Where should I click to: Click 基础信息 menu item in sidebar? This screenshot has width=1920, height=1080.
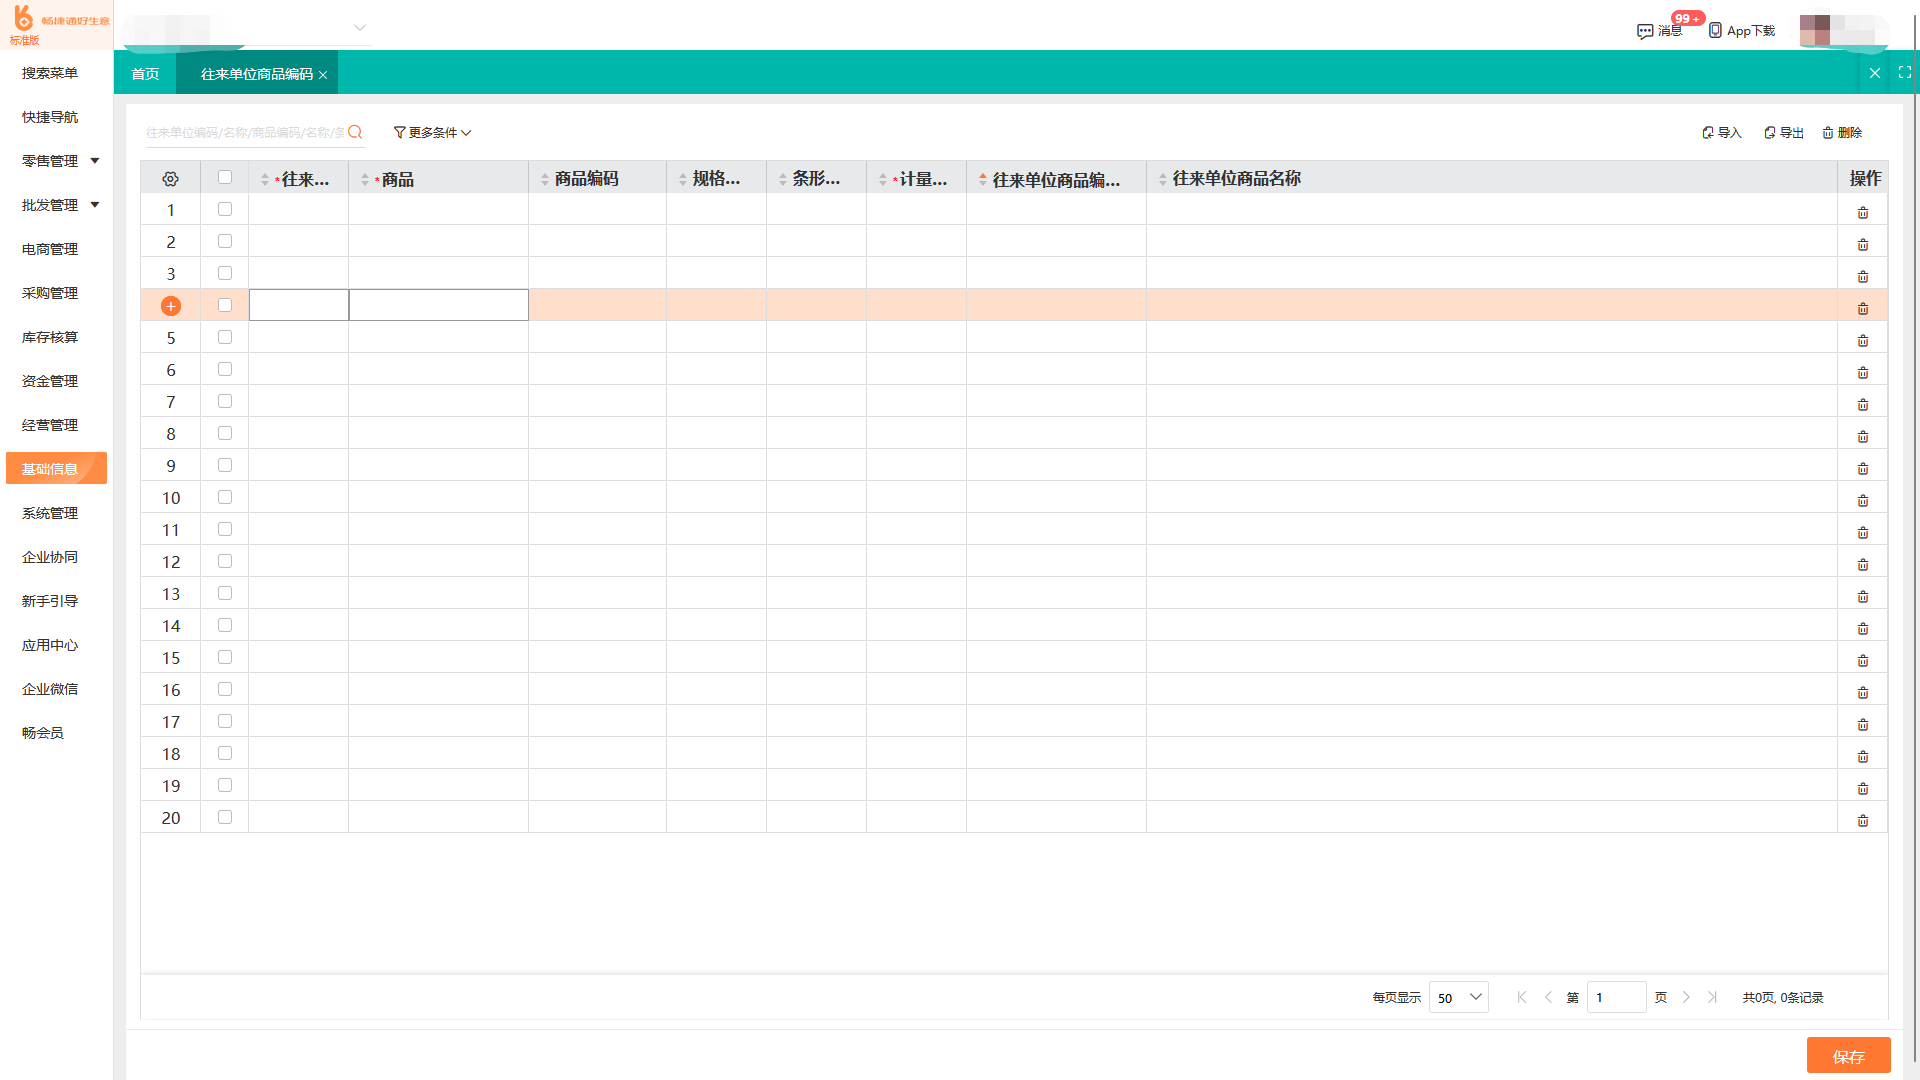51,468
